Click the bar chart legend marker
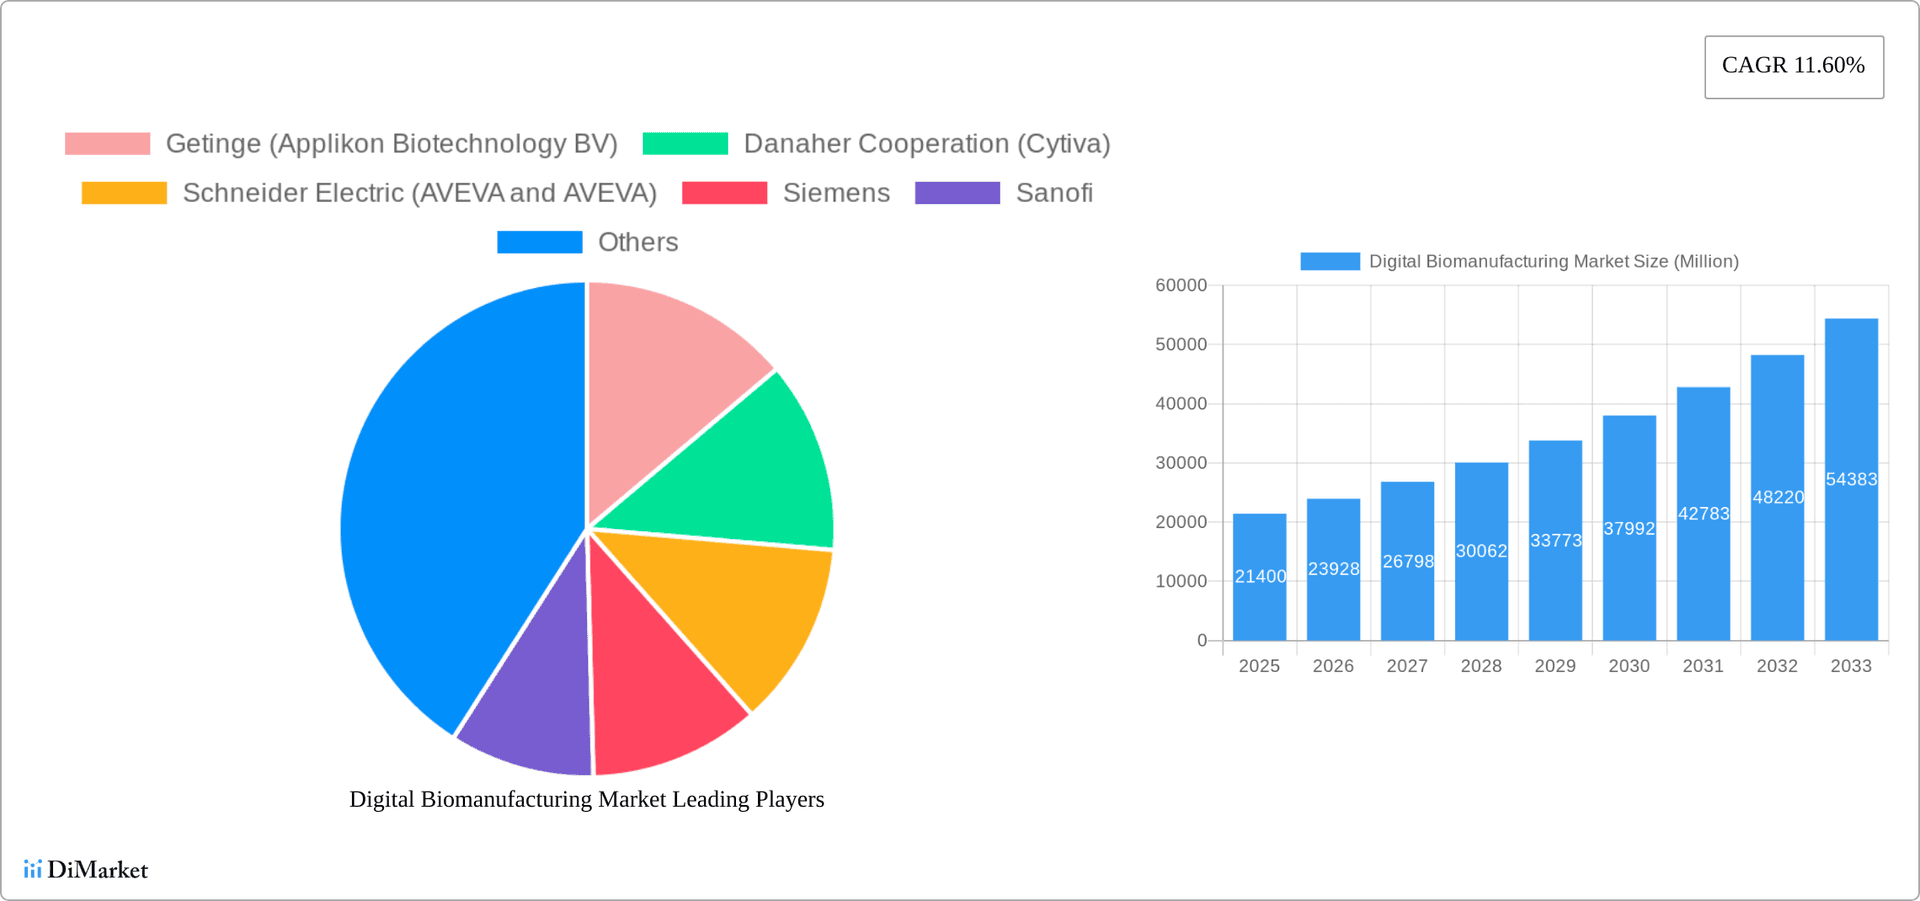Screen dimensions: 1920x901 click(x=1330, y=260)
